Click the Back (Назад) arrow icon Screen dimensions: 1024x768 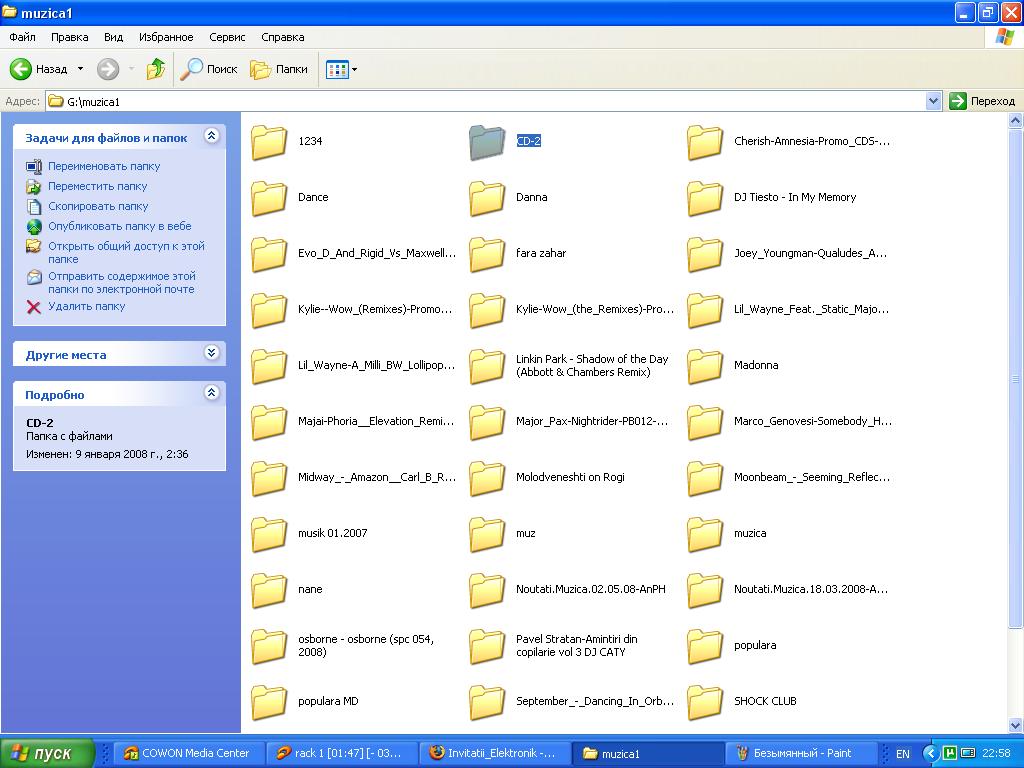22,69
